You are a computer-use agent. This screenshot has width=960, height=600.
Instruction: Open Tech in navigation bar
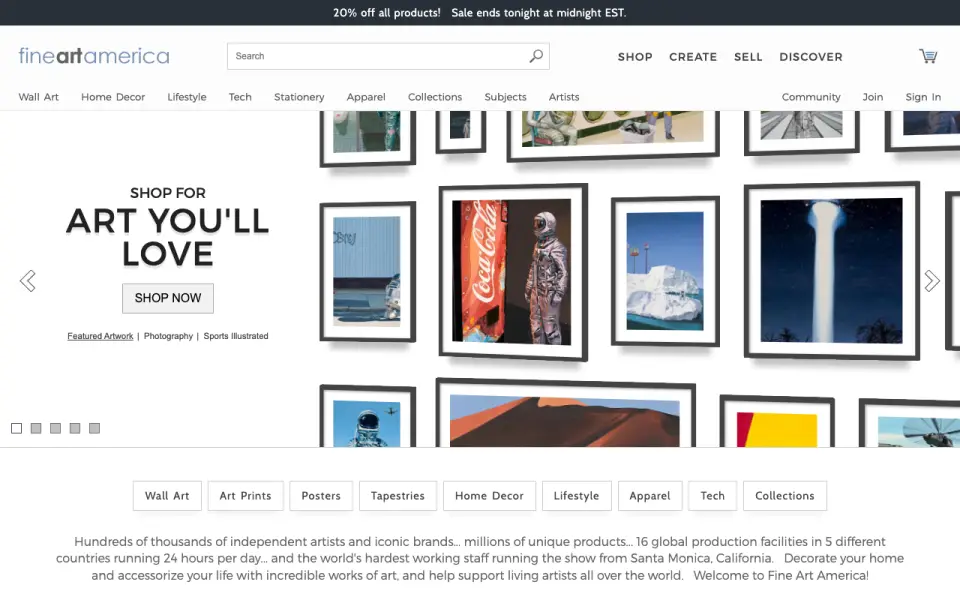(x=240, y=97)
